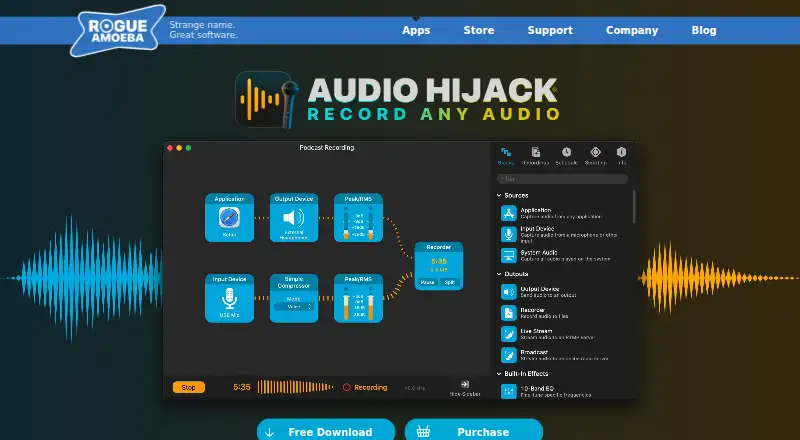Click the 'Live Stream' label text
The image size is (800, 440).
[x=536, y=331]
